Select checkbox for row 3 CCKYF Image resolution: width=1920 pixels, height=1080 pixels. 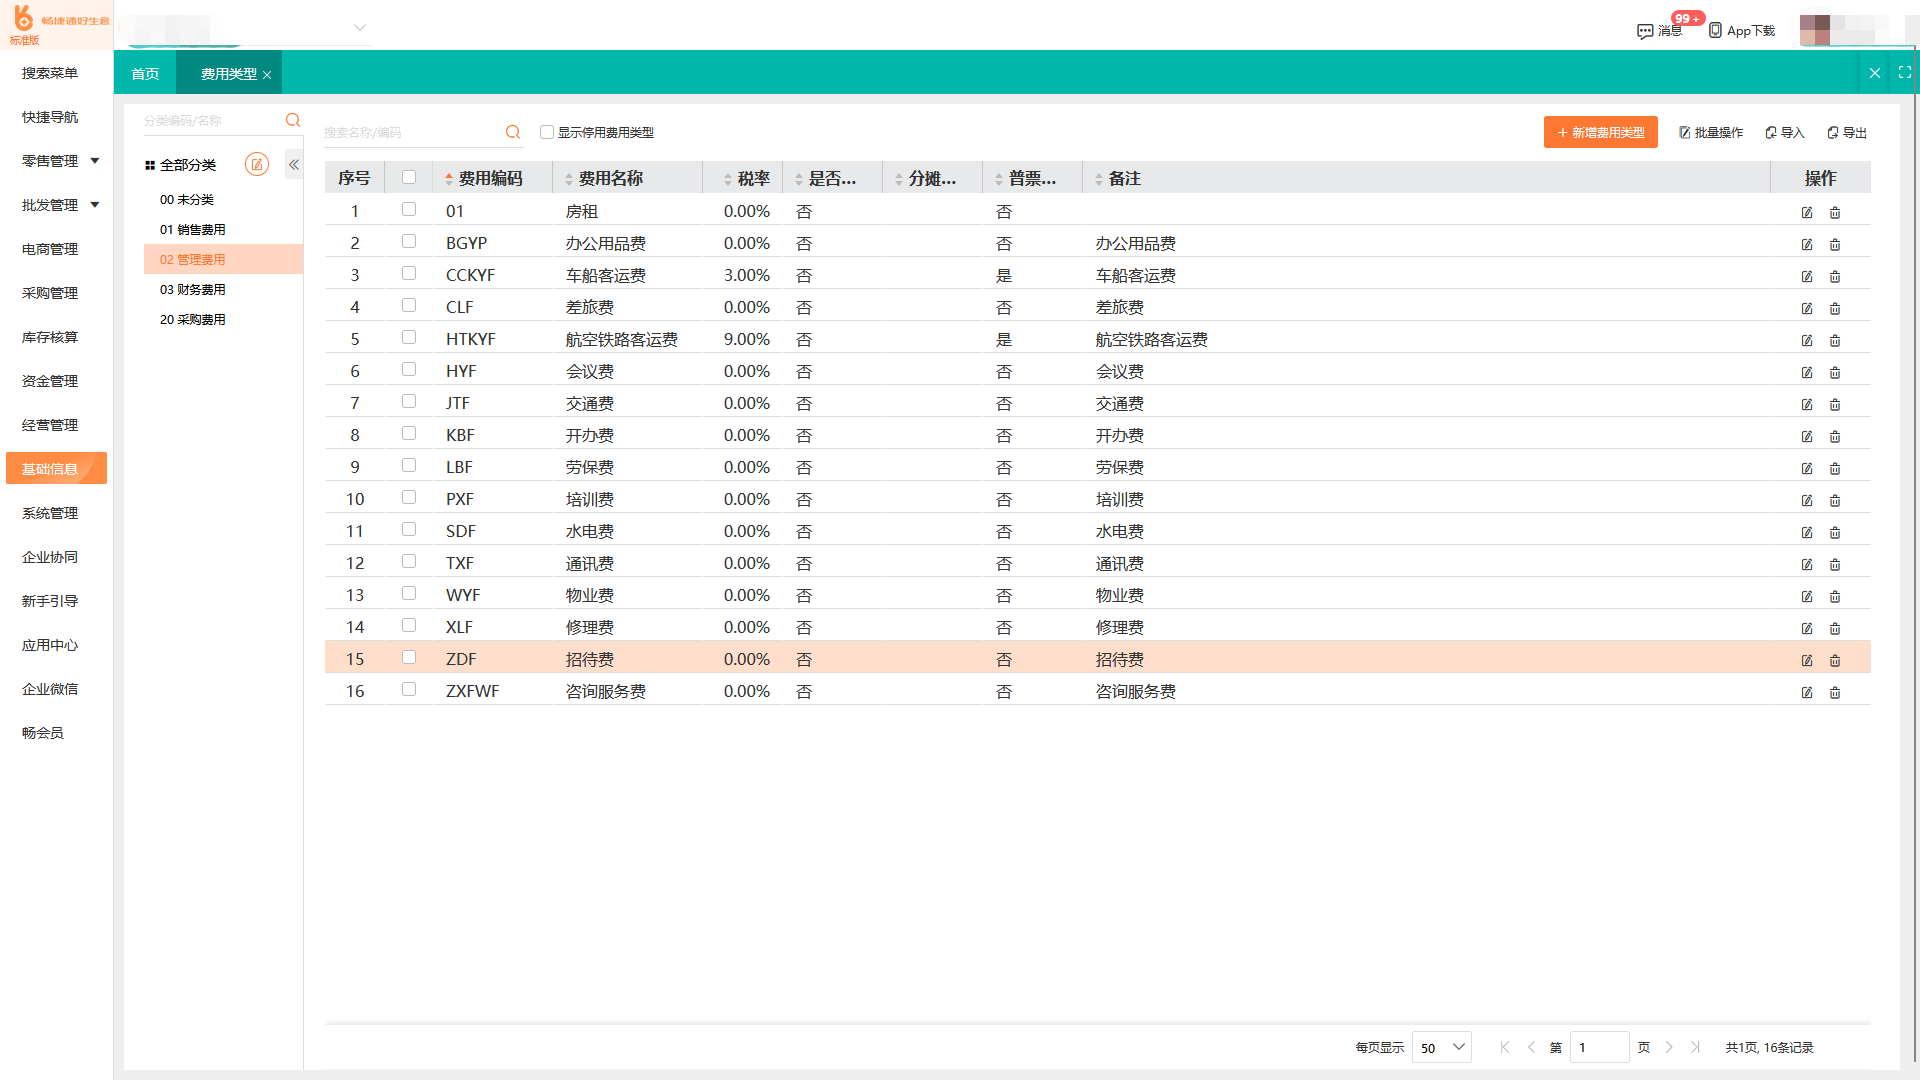409,274
